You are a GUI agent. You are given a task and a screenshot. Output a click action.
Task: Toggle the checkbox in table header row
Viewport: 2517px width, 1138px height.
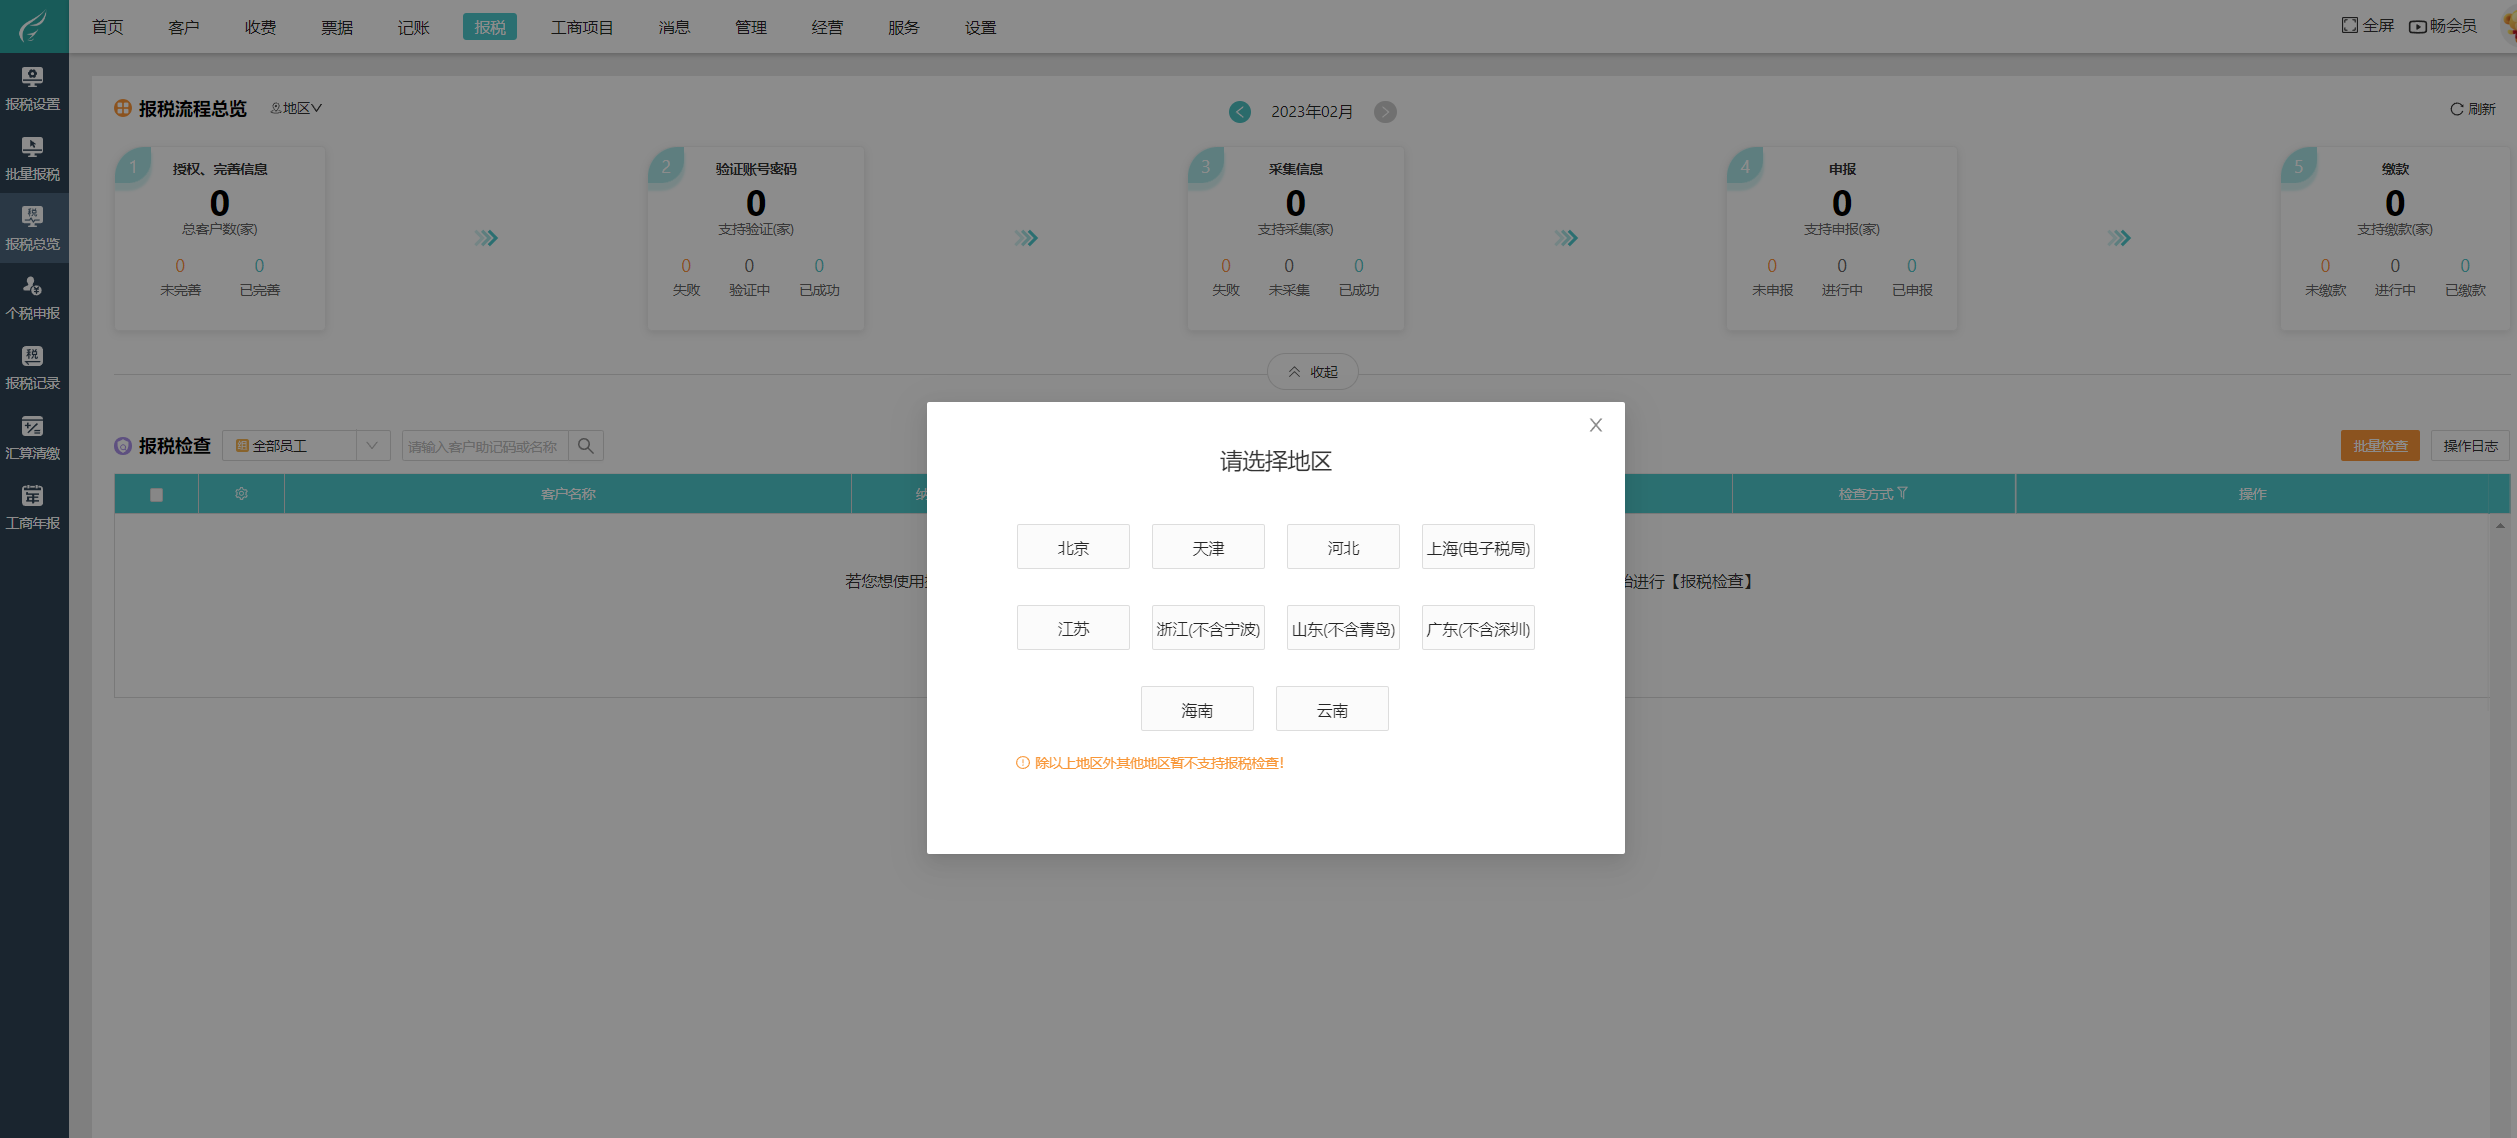(x=156, y=494)
